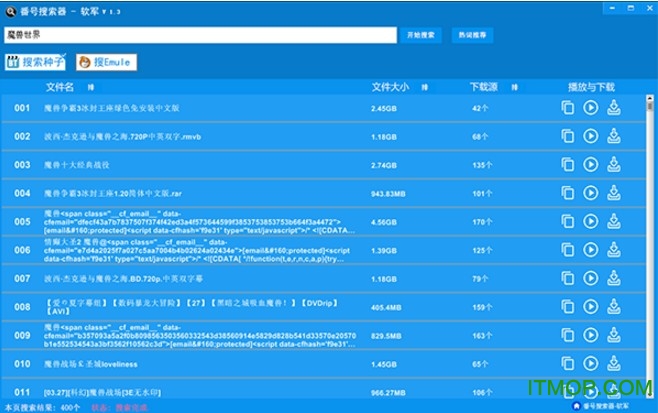Open the 热词推荐 button
658x413 pixels.
coord(472,35)
